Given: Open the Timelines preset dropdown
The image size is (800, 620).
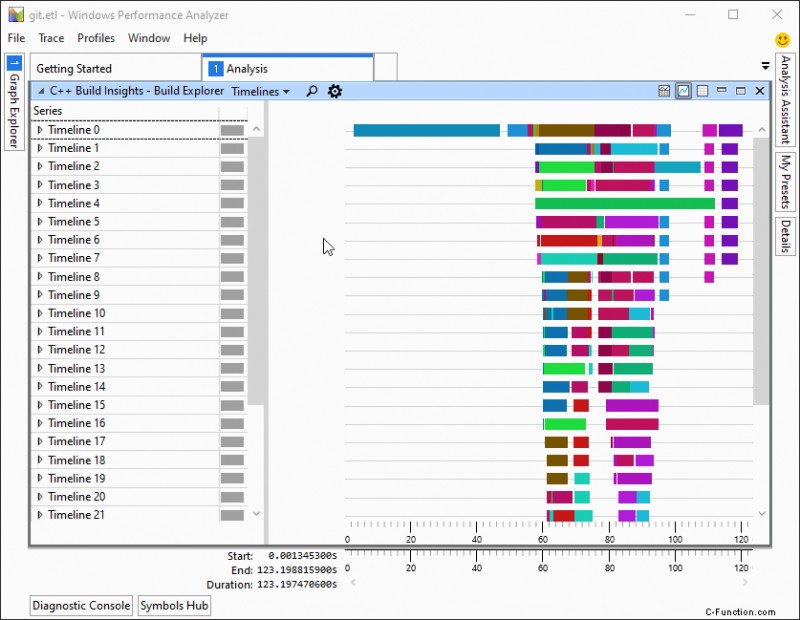Looking at the screenshot, I should coord(260,91).
